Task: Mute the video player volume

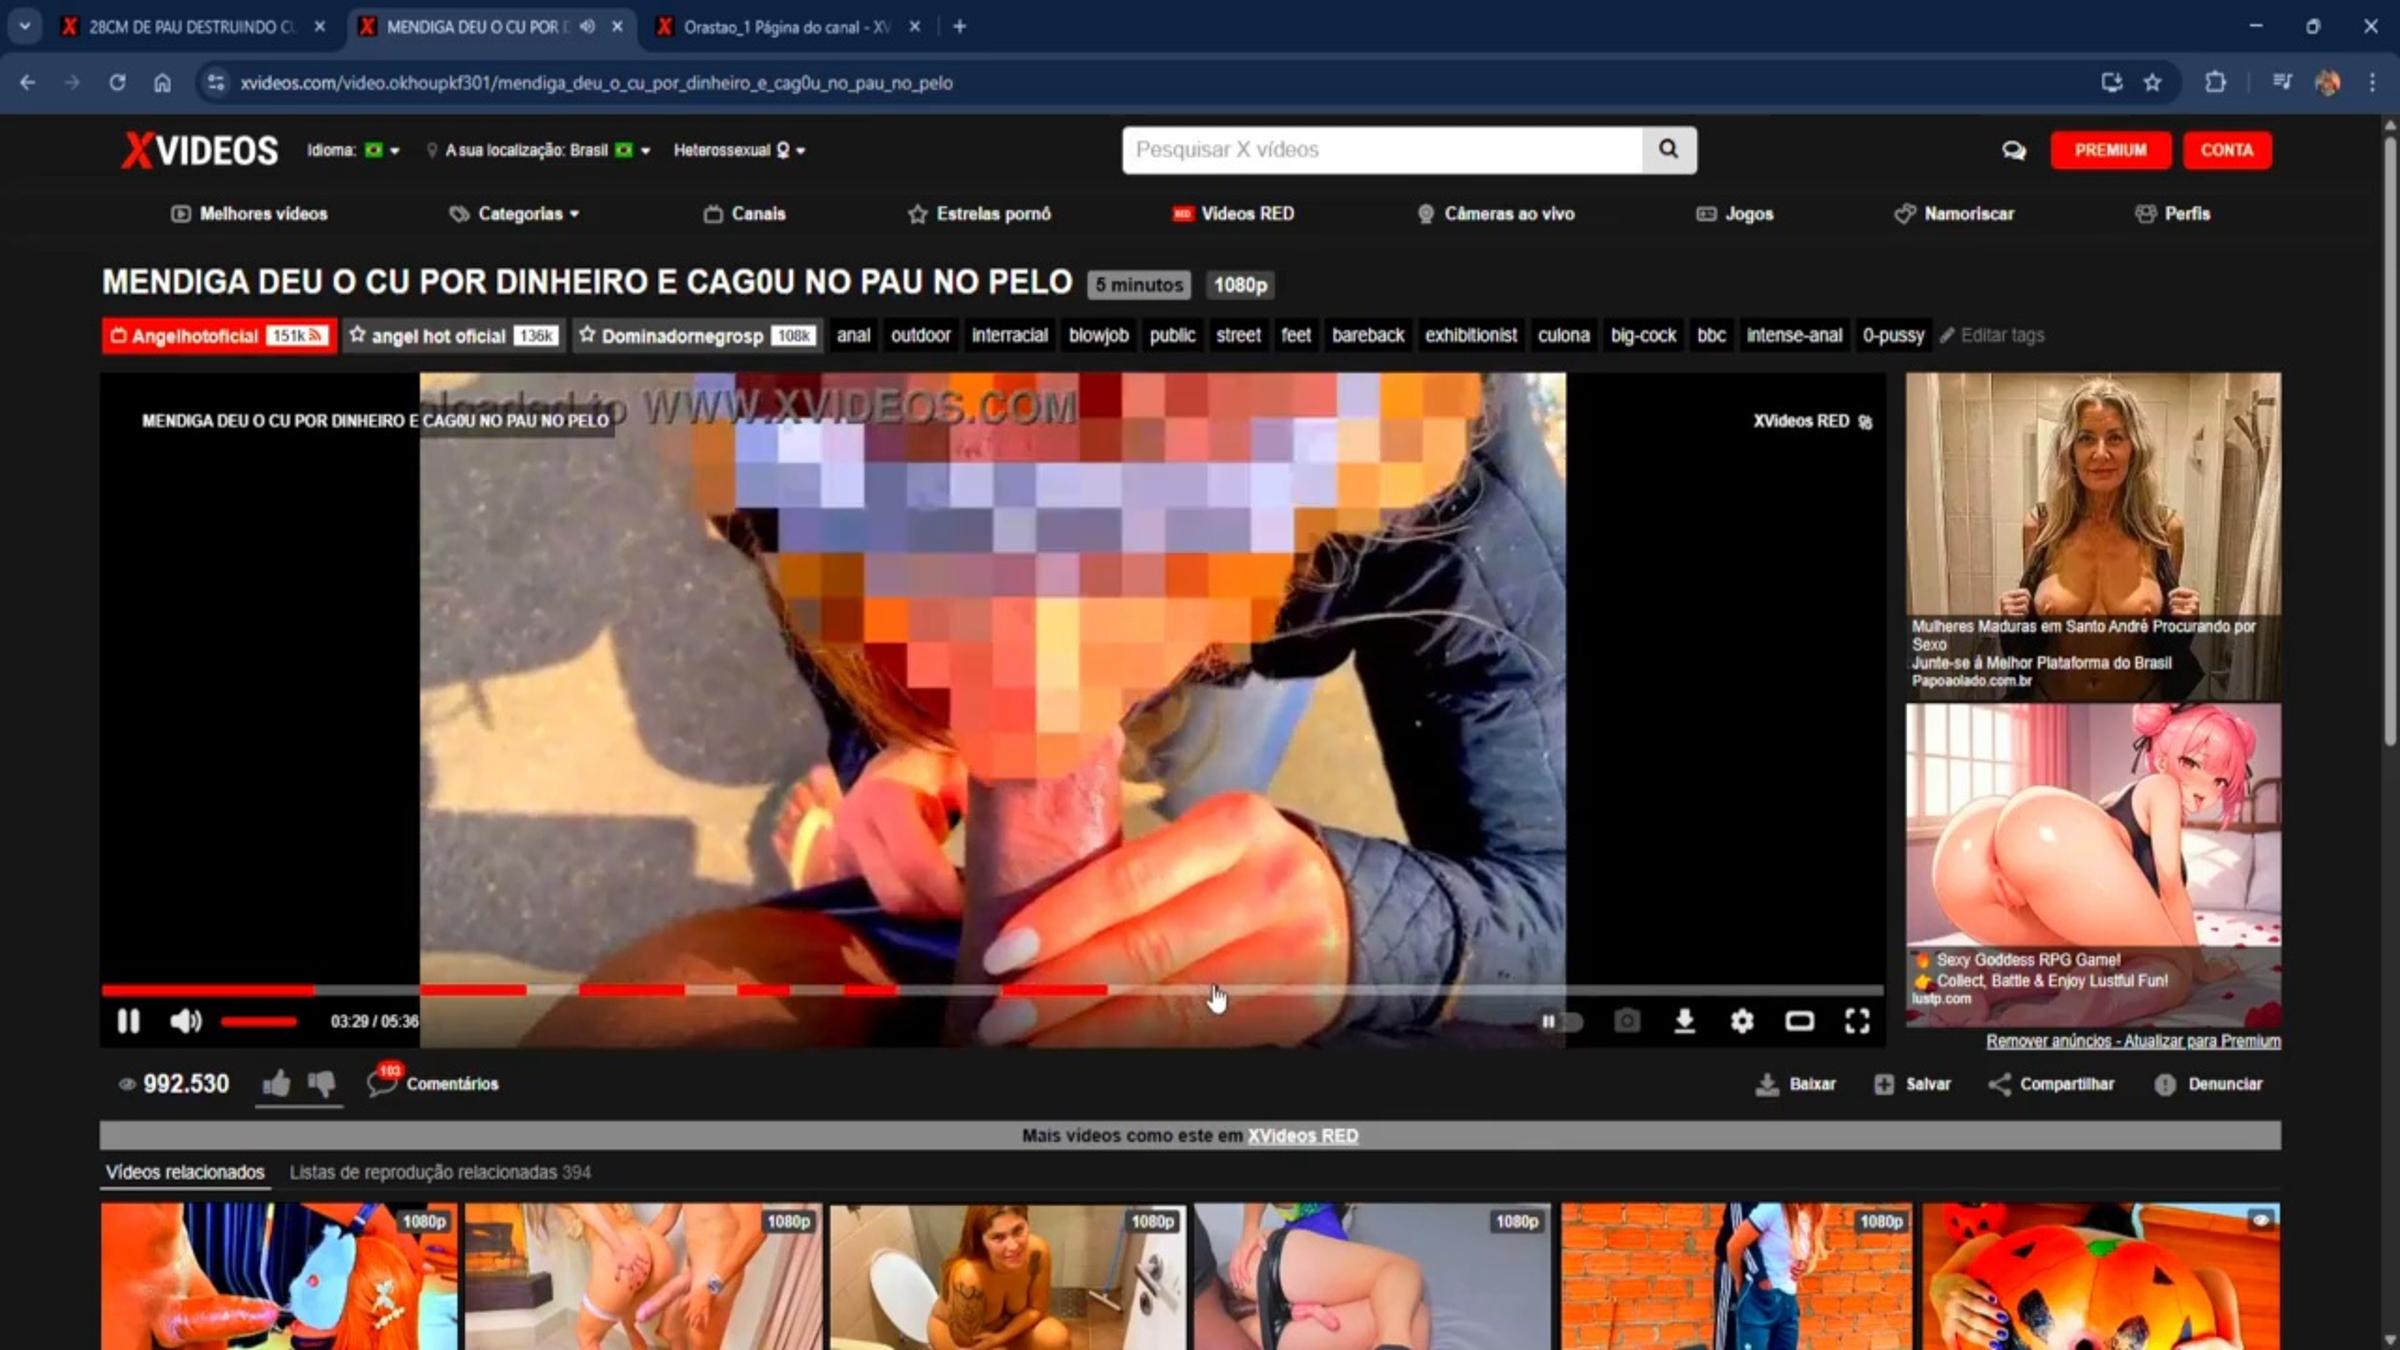Action: click(x=185, y=1021)
